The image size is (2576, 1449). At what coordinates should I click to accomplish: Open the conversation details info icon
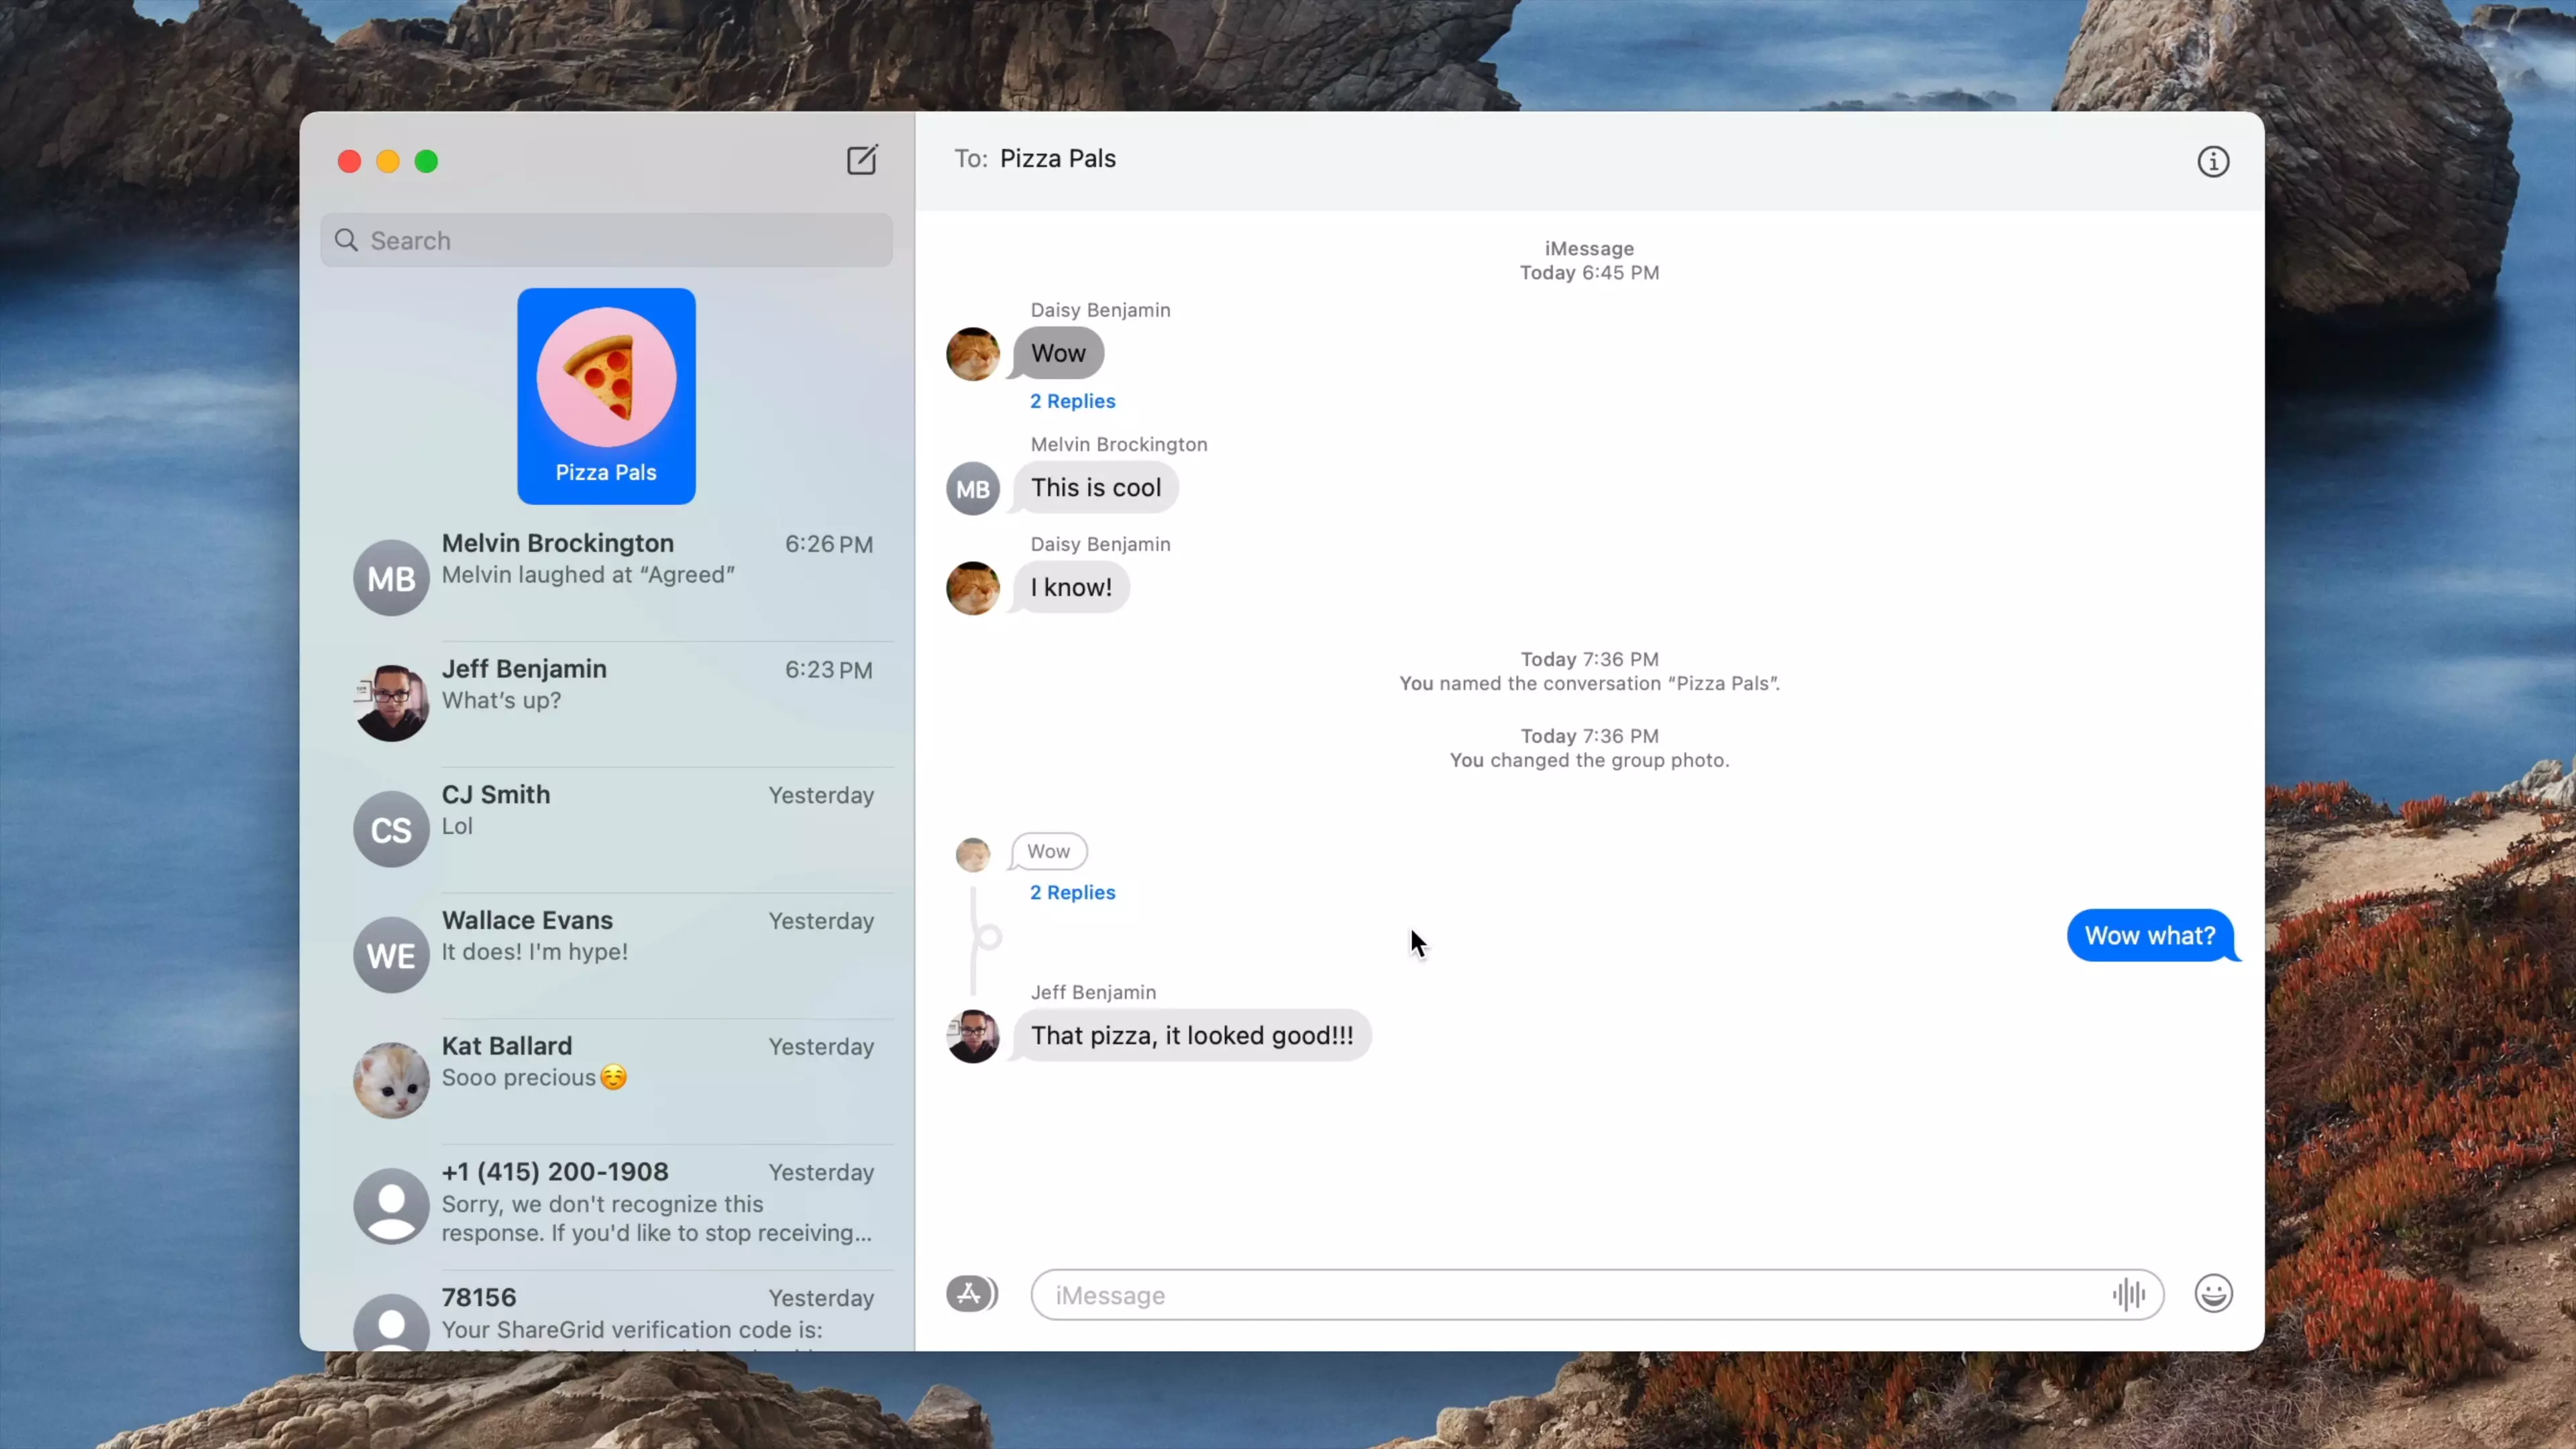click(2215, 161)
